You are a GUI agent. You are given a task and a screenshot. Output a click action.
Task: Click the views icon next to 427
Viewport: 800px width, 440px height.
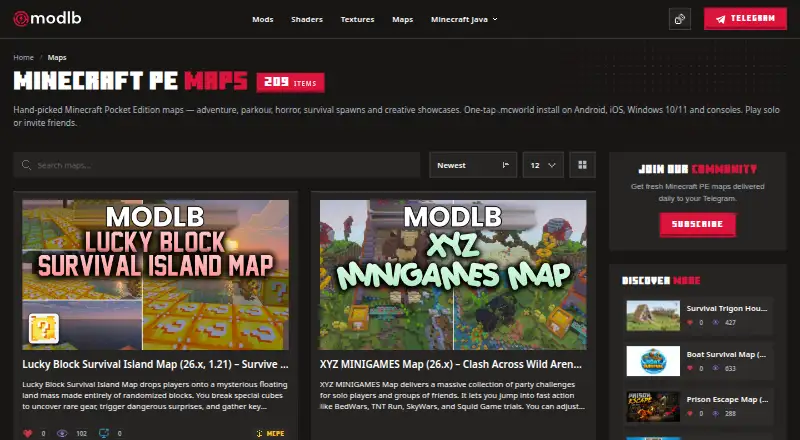pos(715,323)
